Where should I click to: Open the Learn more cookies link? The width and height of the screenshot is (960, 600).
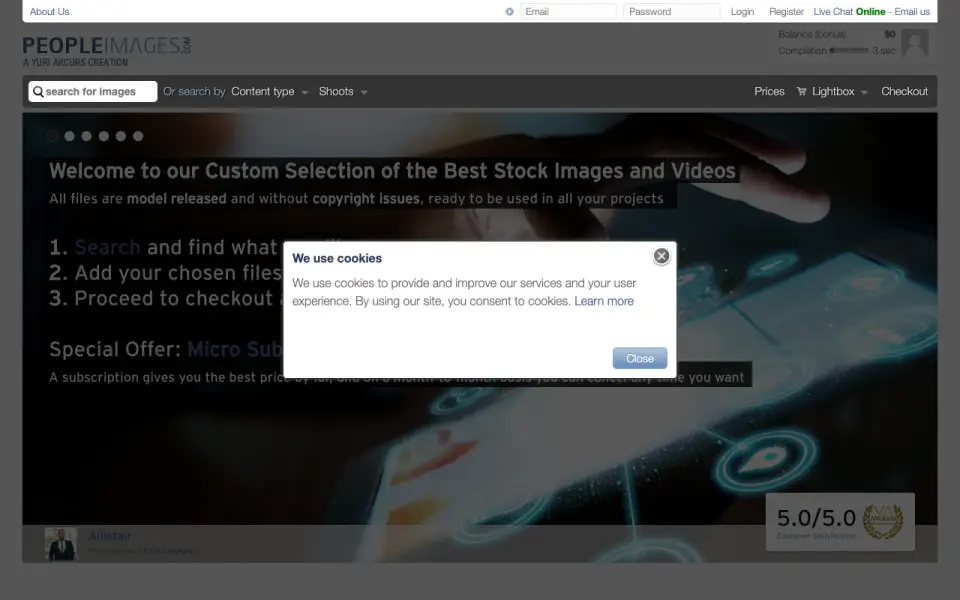point(604,301)
